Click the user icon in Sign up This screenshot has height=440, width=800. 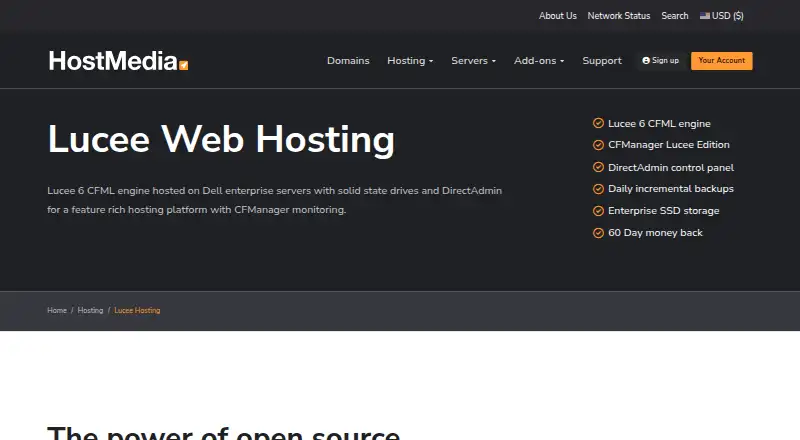pos(646,60)
